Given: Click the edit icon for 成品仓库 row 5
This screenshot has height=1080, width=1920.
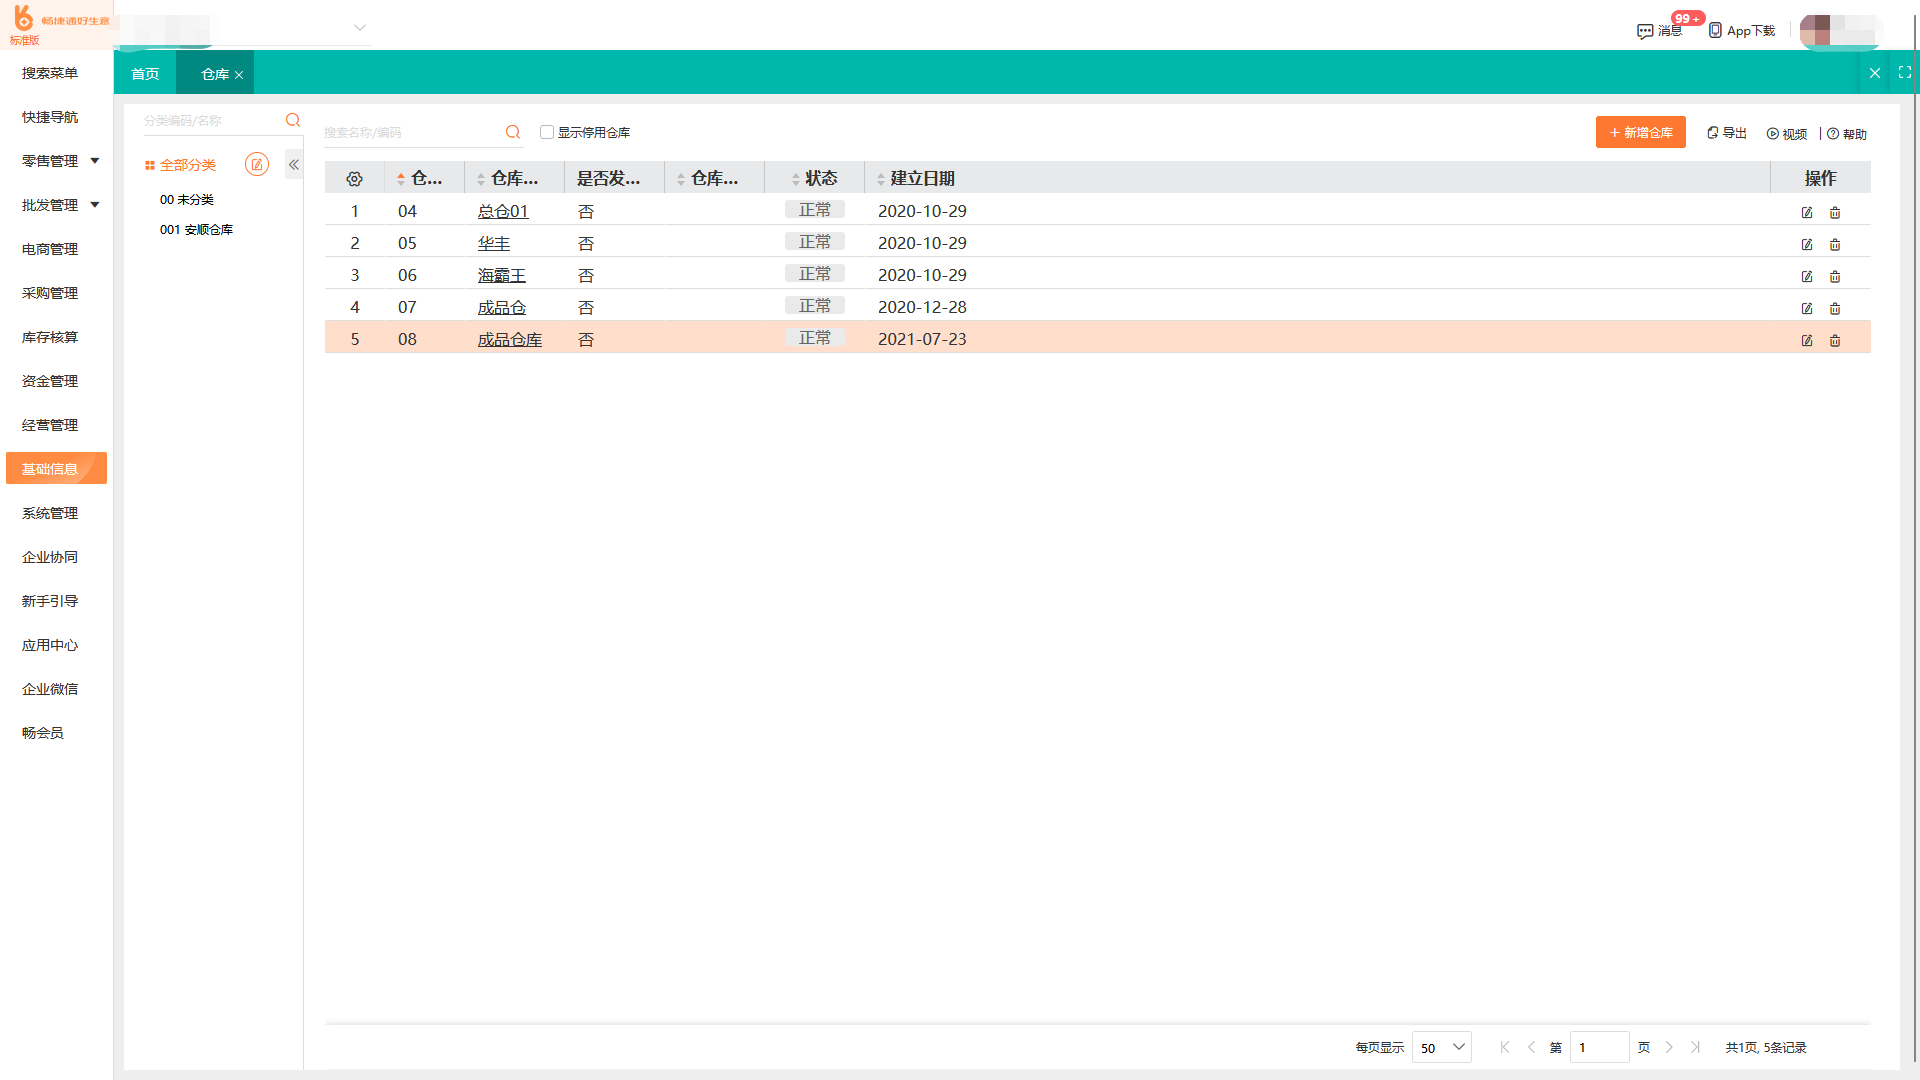Looking at the screenshot, I should coord(1807,339).
